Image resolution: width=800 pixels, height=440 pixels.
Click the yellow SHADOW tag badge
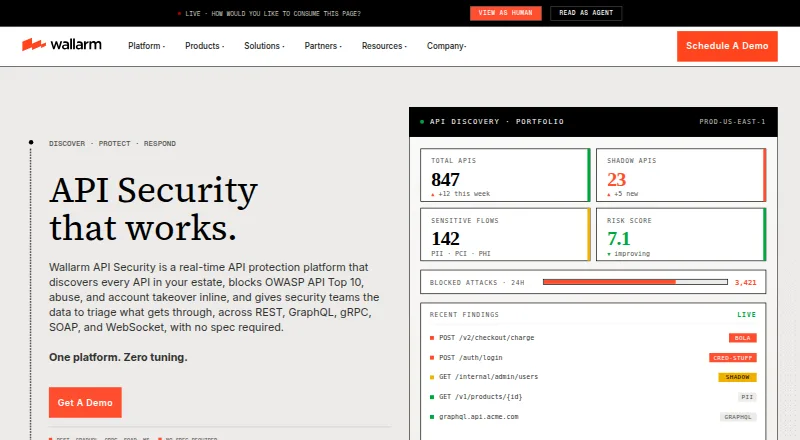pos(737,377)
